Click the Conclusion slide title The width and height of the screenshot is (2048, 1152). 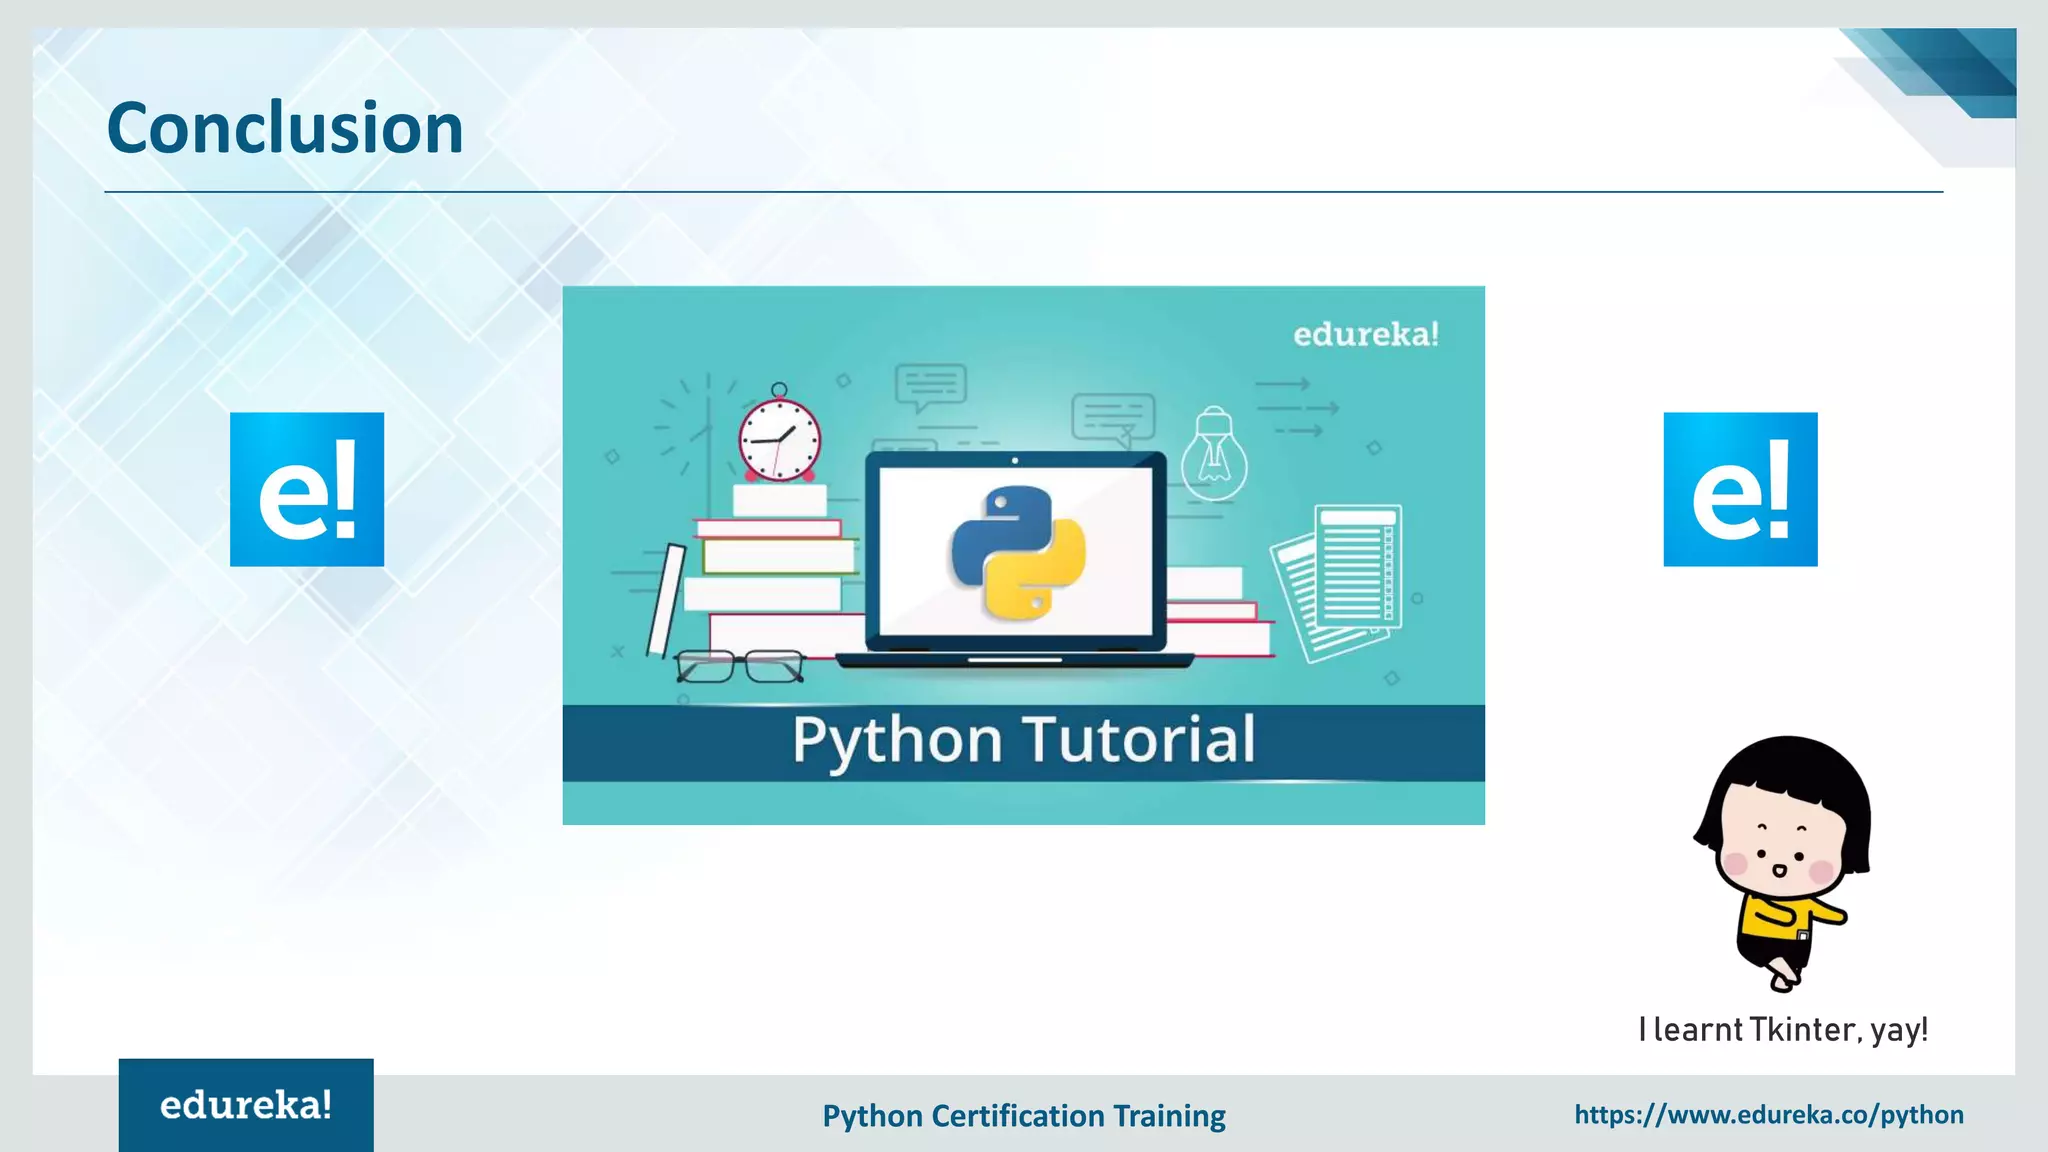click(x=285, y=128)
